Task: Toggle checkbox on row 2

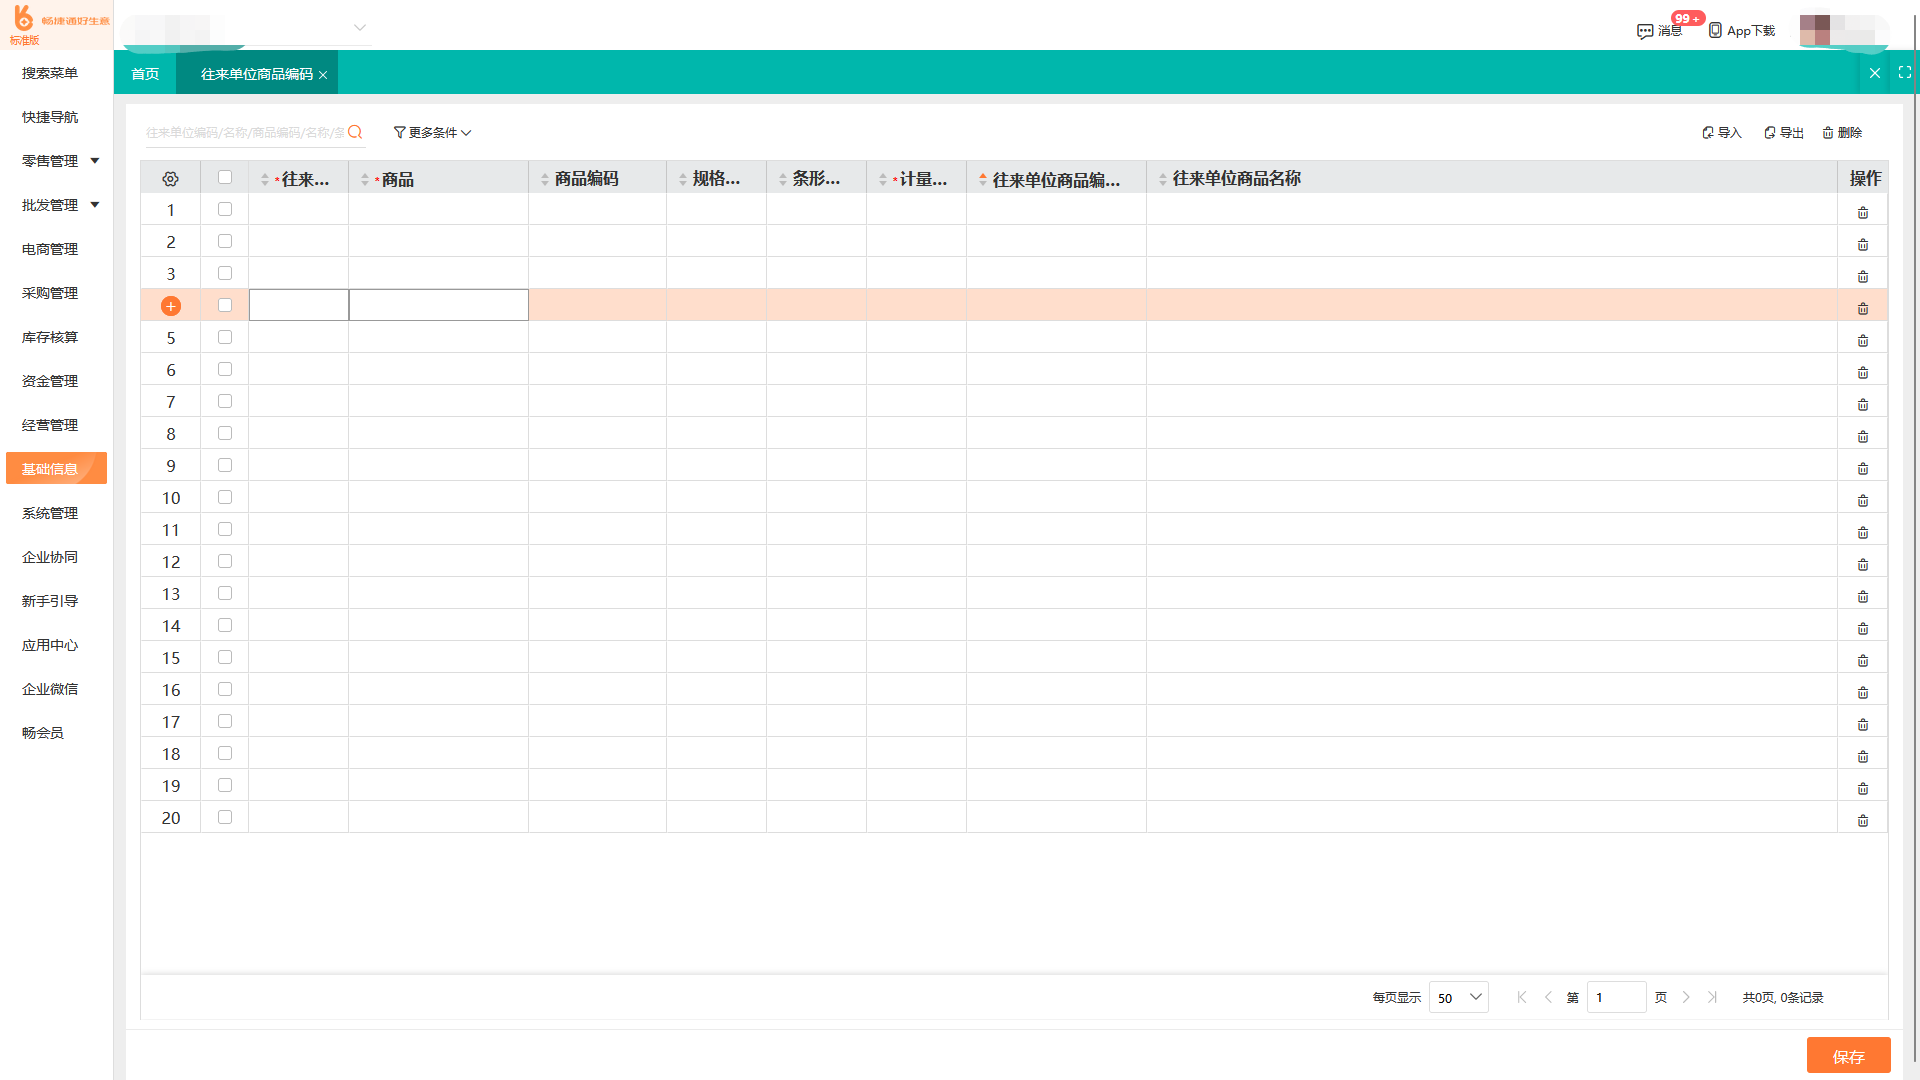Action: pos(224,241)
